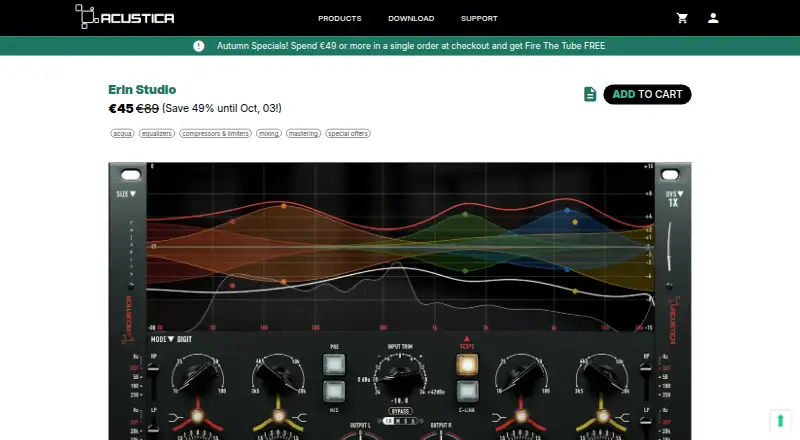The image size is (800, 440).
Task: Click the upper yellow EQ node beside the blue node
Action: [575, 222]
